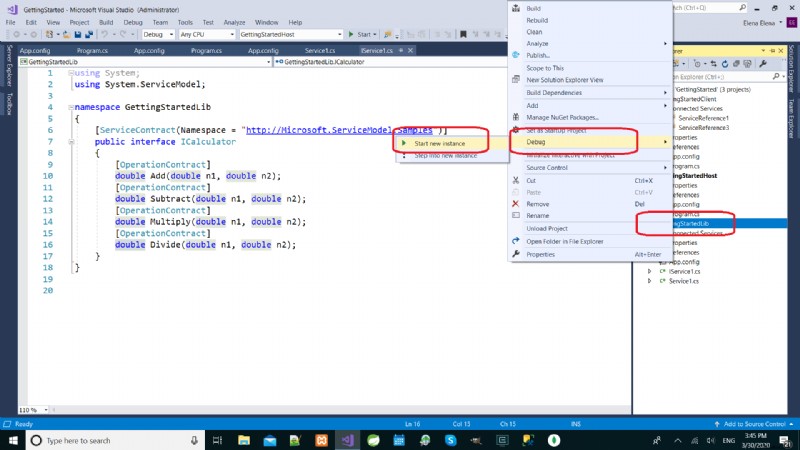Open the Debug configuration dropdown
800x450 pixels.
click(157, 34)
